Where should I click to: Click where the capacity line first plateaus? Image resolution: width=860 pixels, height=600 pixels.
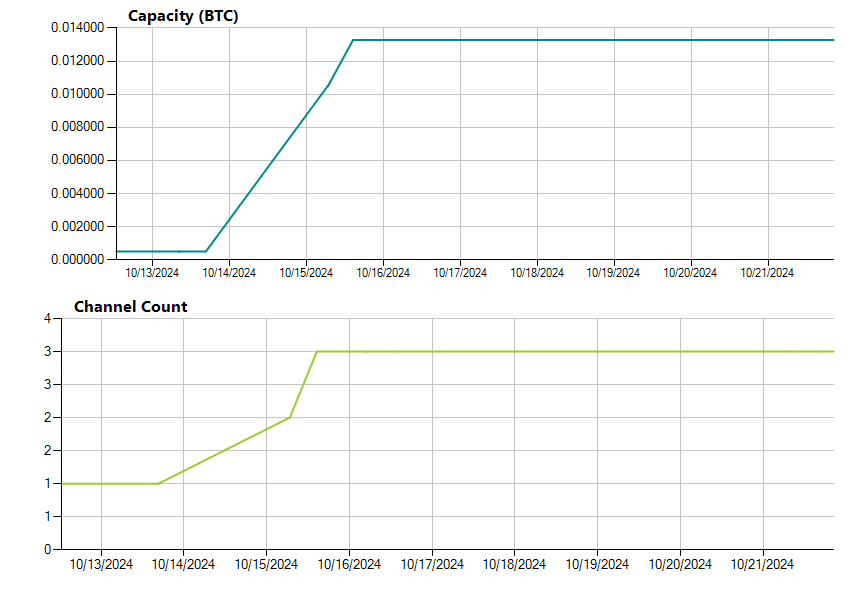click(353, 40)
